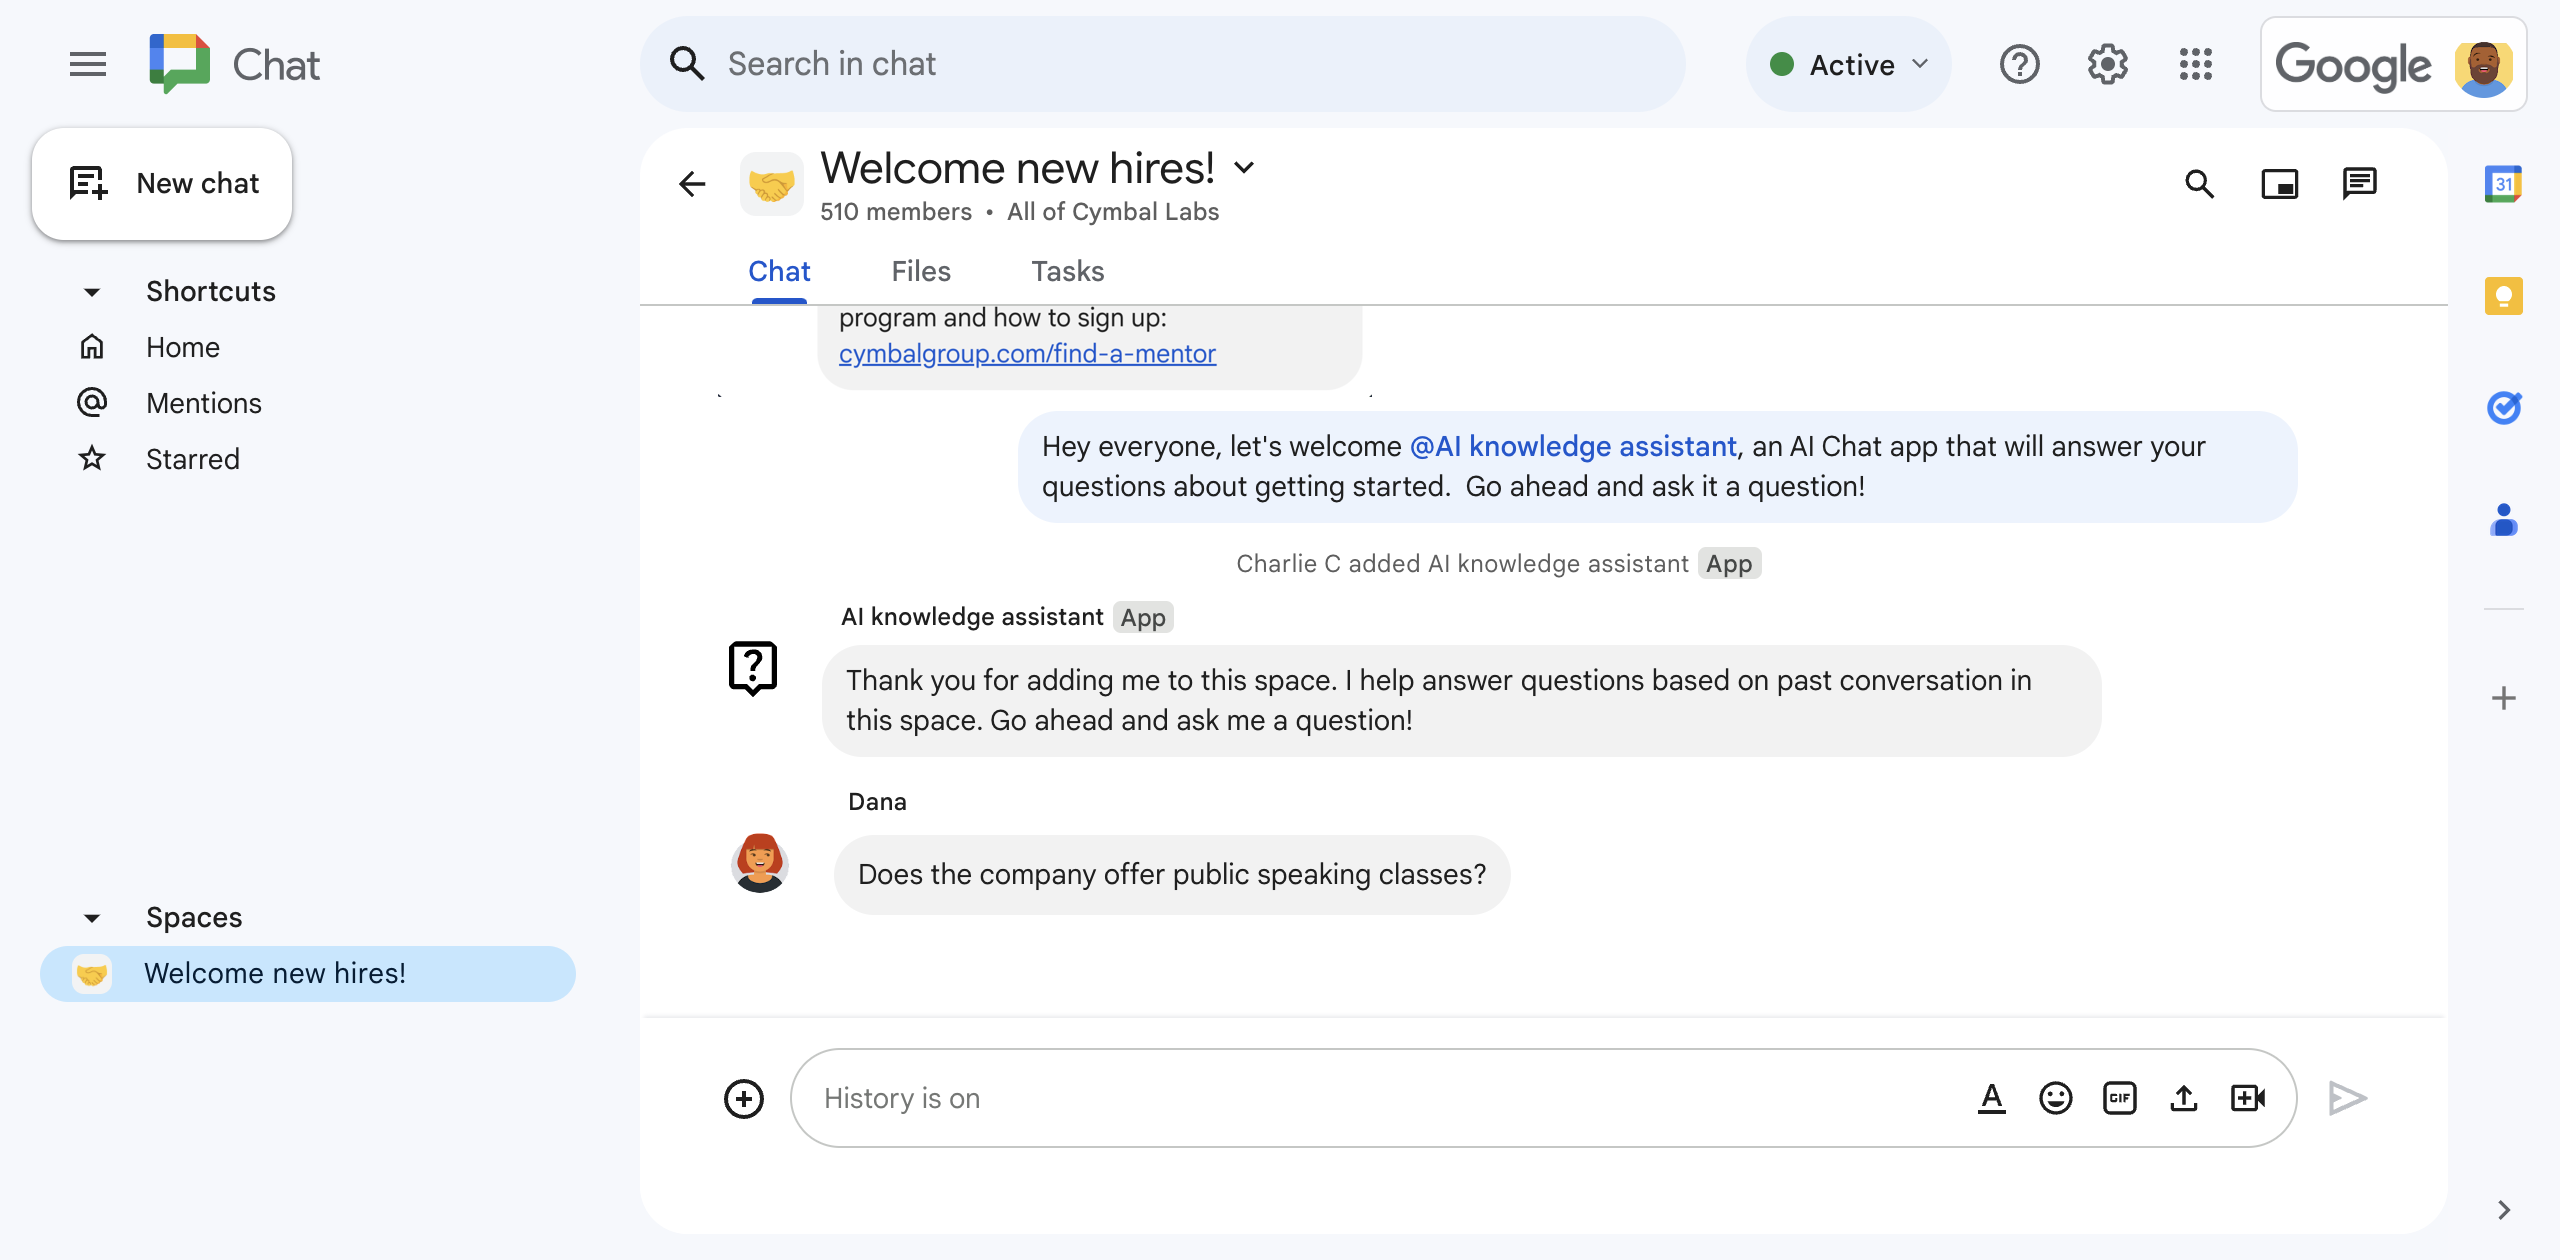Open Google settings gear icon
This screenshot has width=2560, height=1260.
tap(2108, 64)
